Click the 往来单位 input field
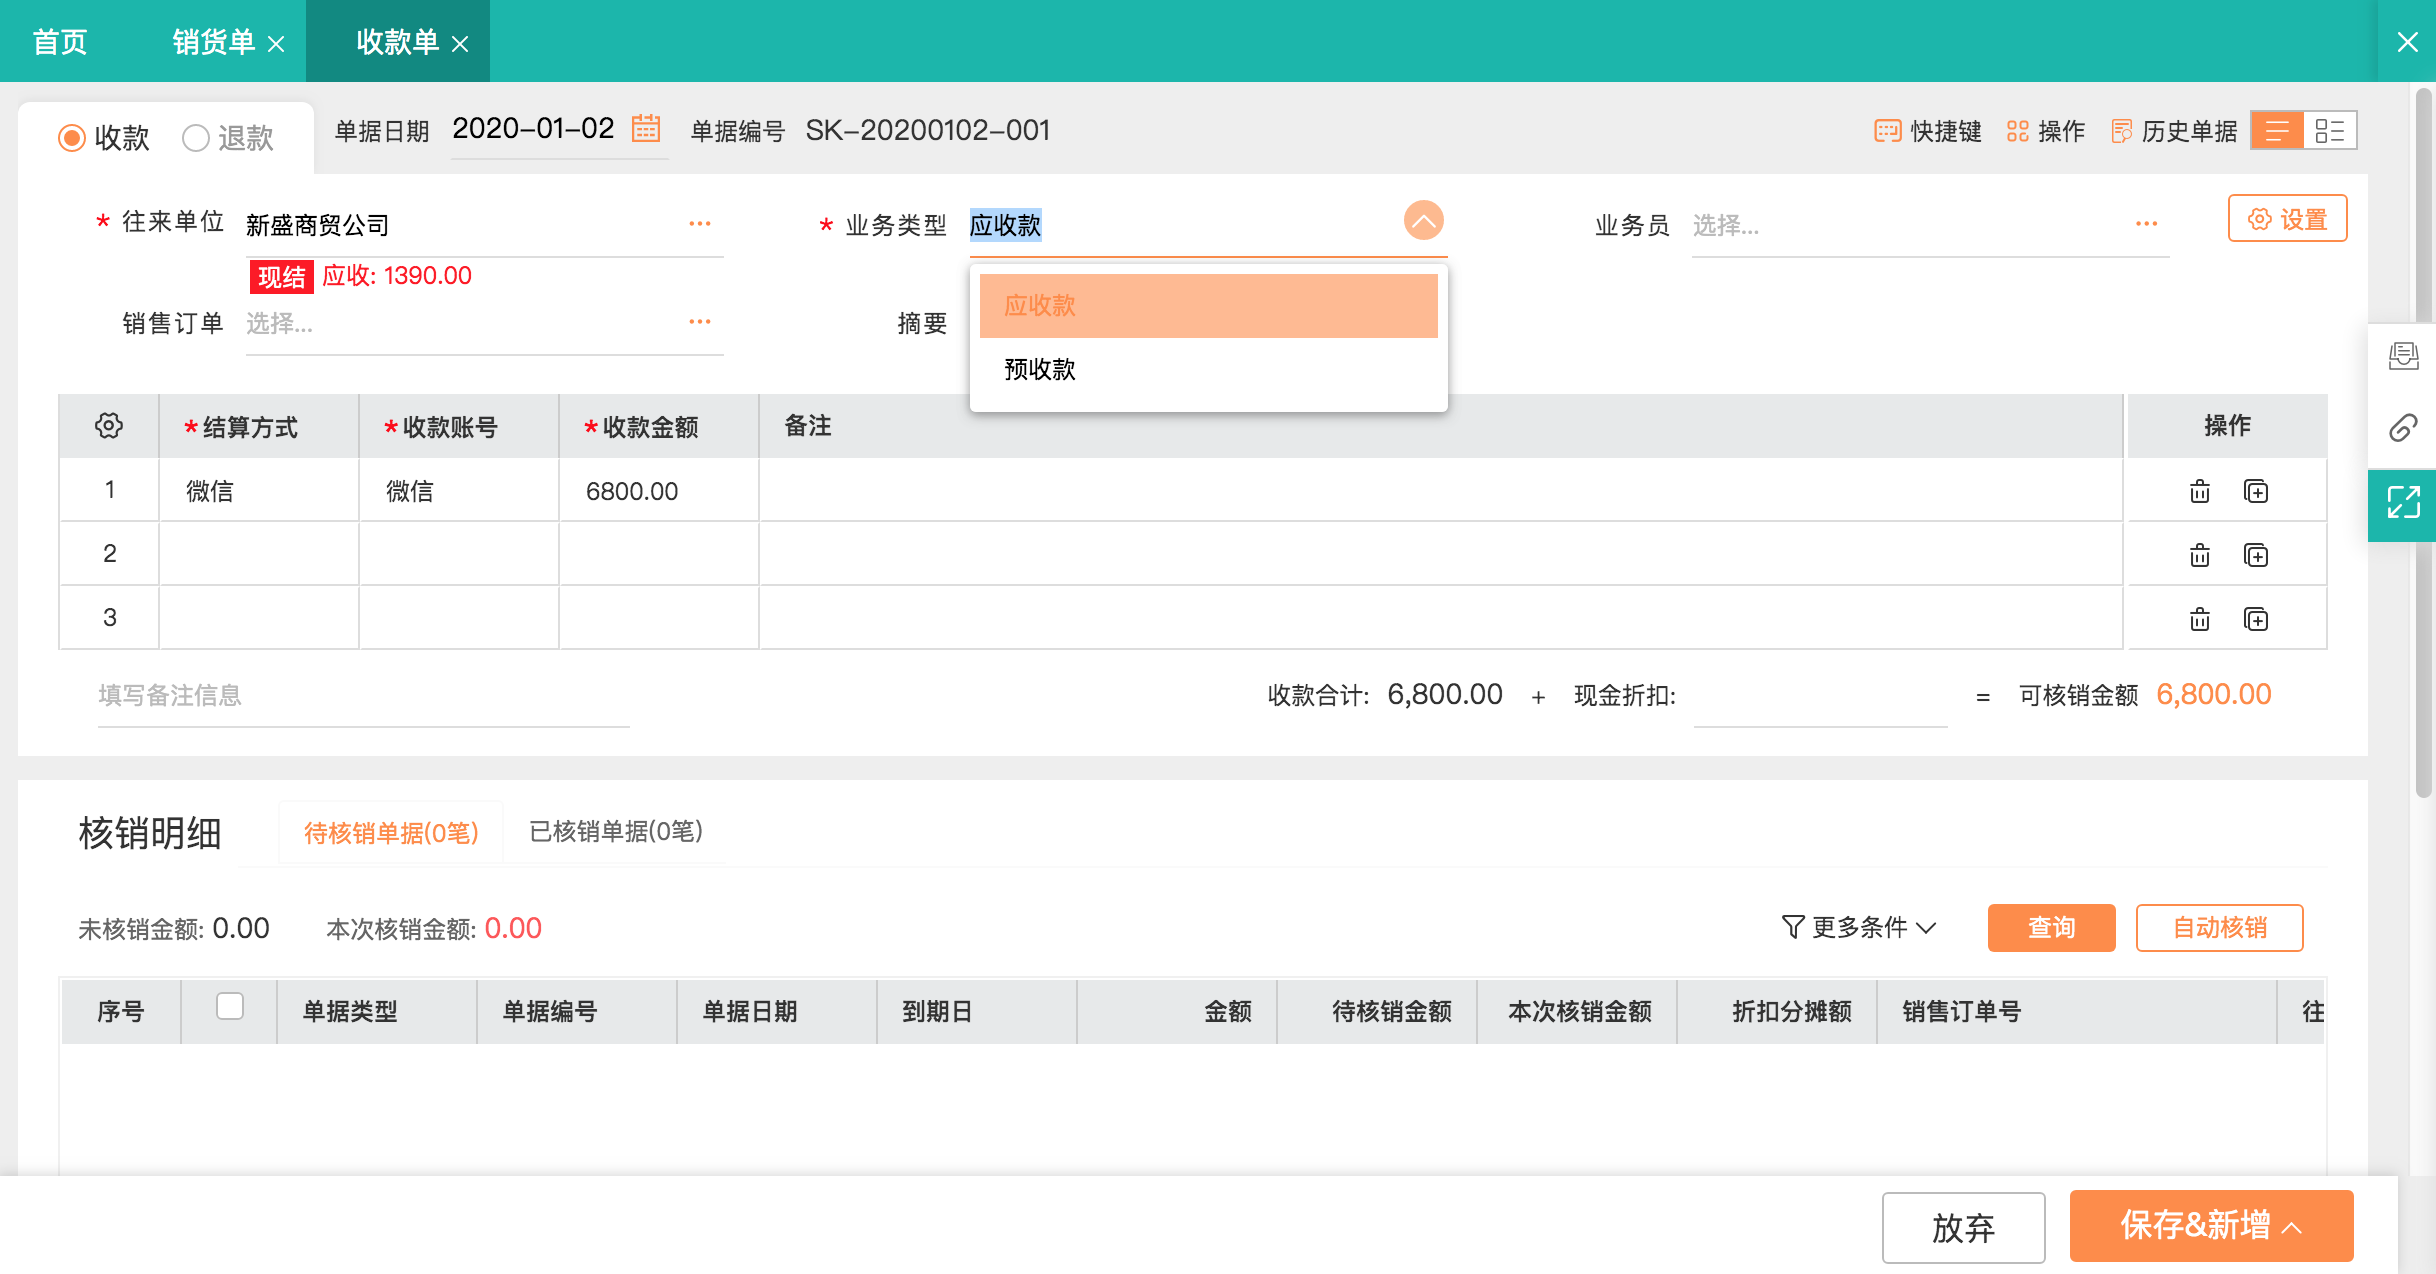 (x=466, y=224)
